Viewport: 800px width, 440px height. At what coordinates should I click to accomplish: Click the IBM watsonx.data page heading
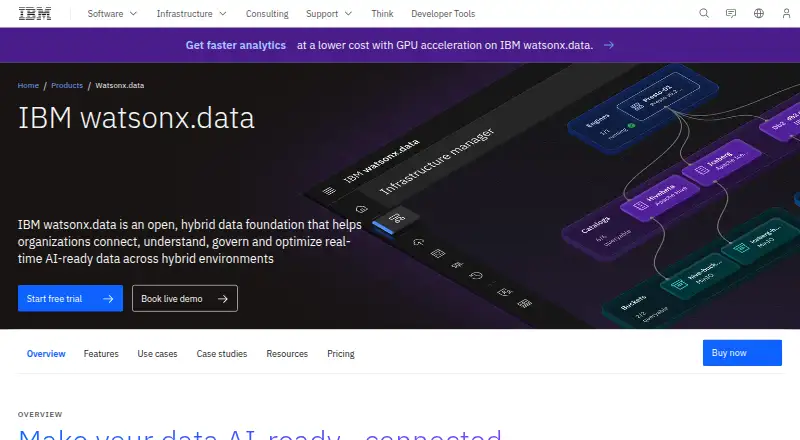136,118
